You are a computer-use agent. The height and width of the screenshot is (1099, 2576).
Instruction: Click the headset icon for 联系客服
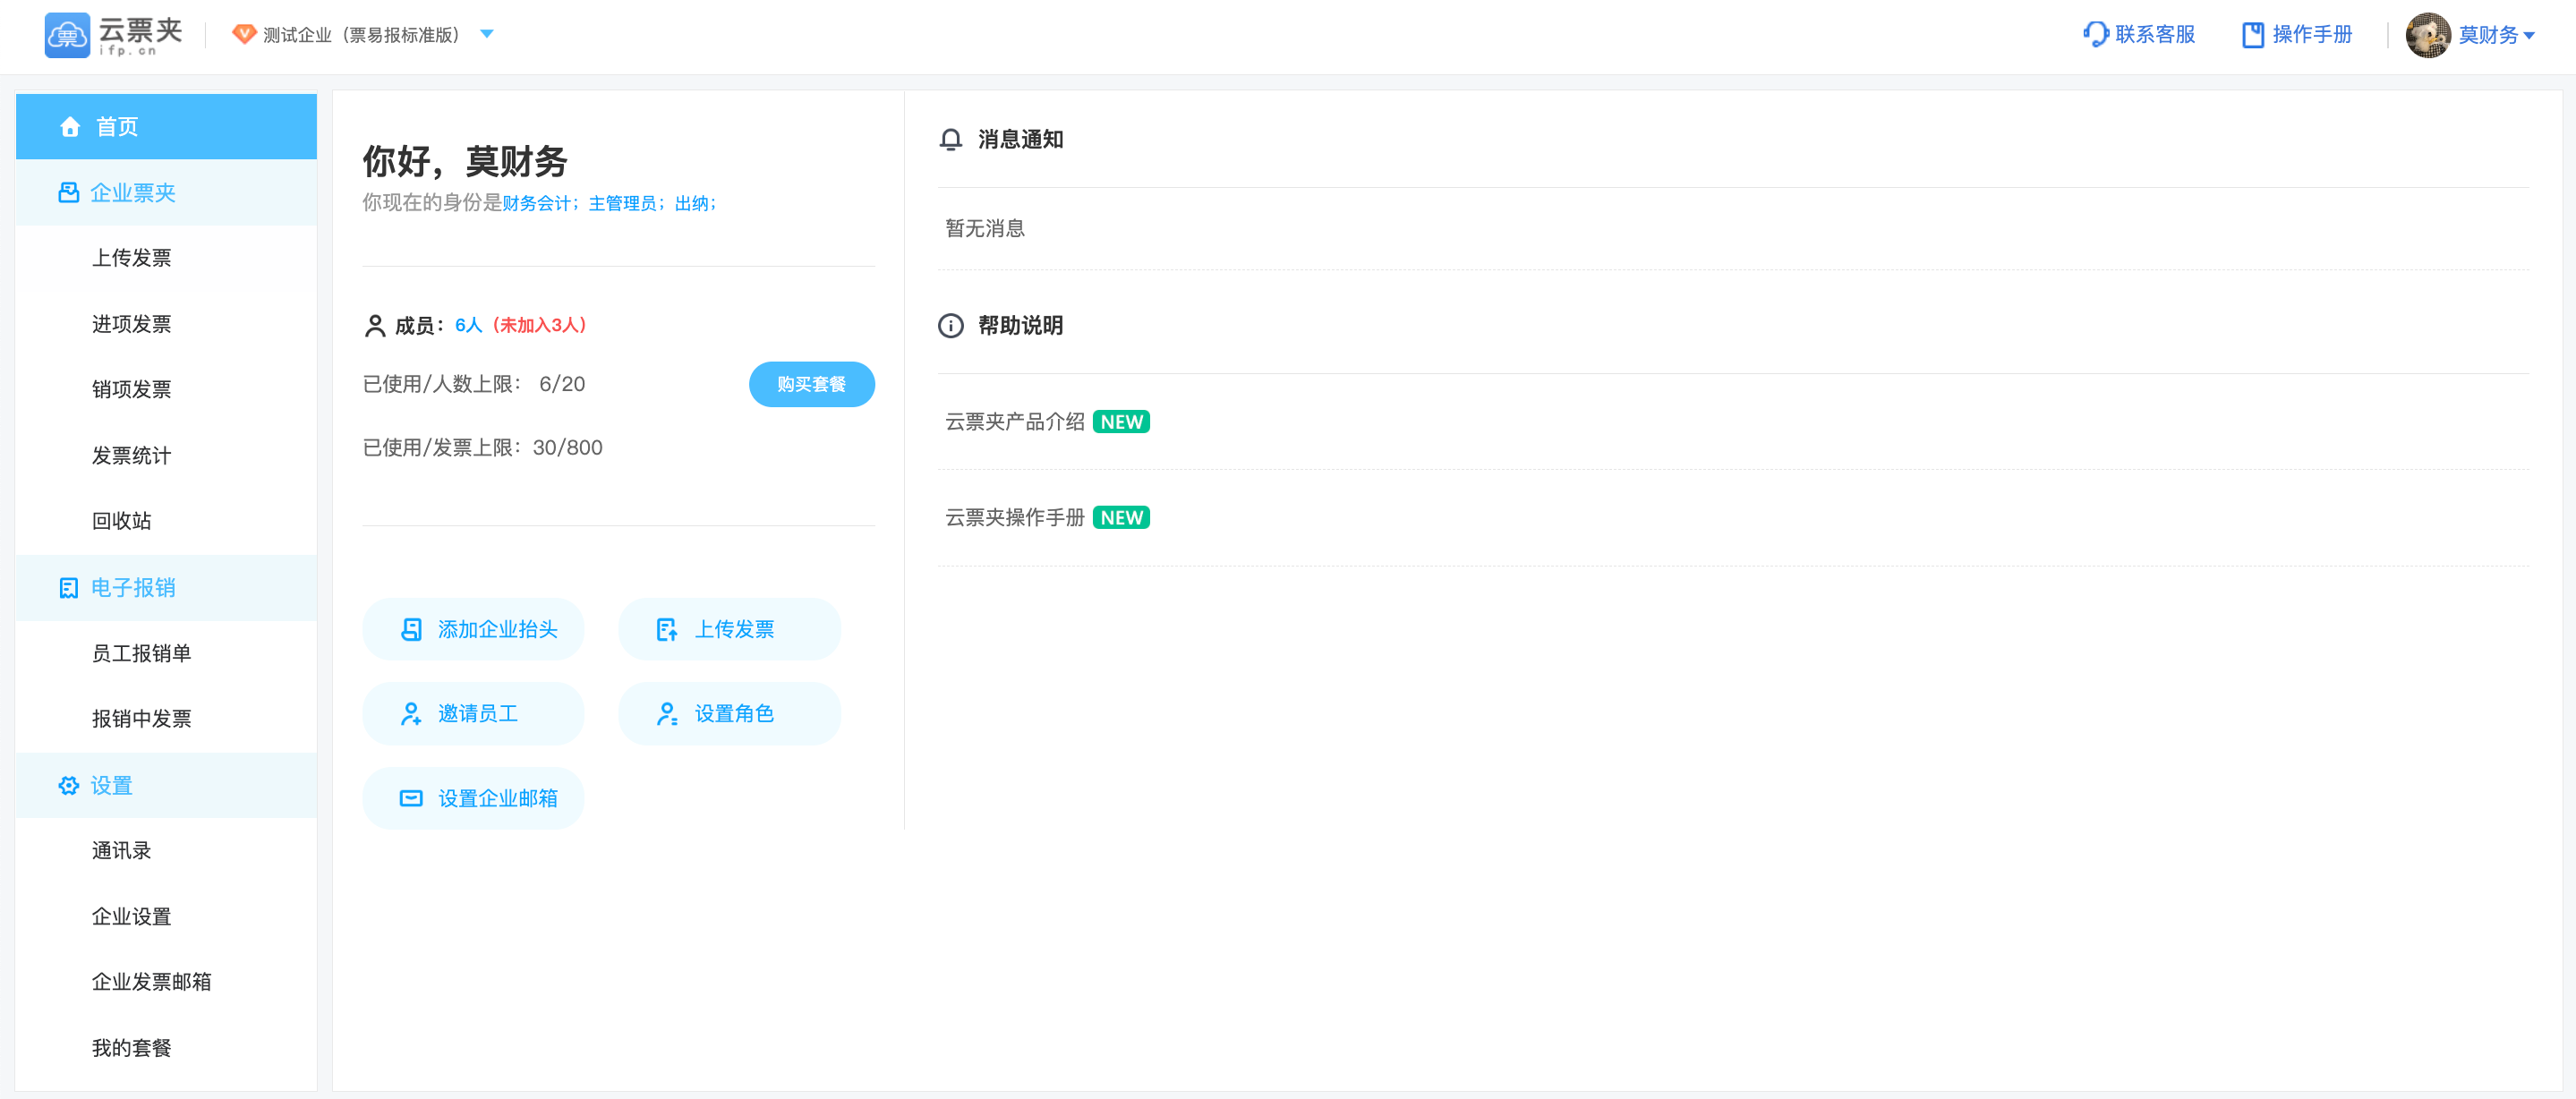coord(2095,35)
